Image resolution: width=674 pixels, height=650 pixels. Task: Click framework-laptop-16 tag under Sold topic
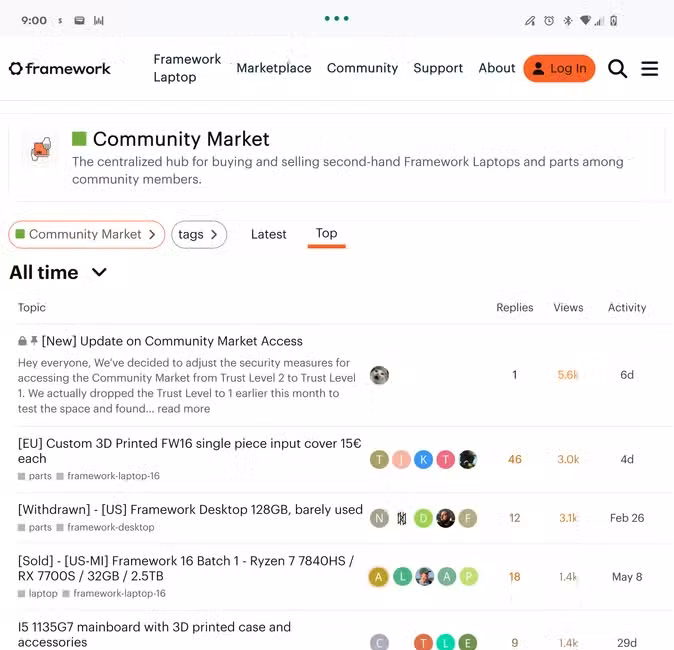point(114,593)
